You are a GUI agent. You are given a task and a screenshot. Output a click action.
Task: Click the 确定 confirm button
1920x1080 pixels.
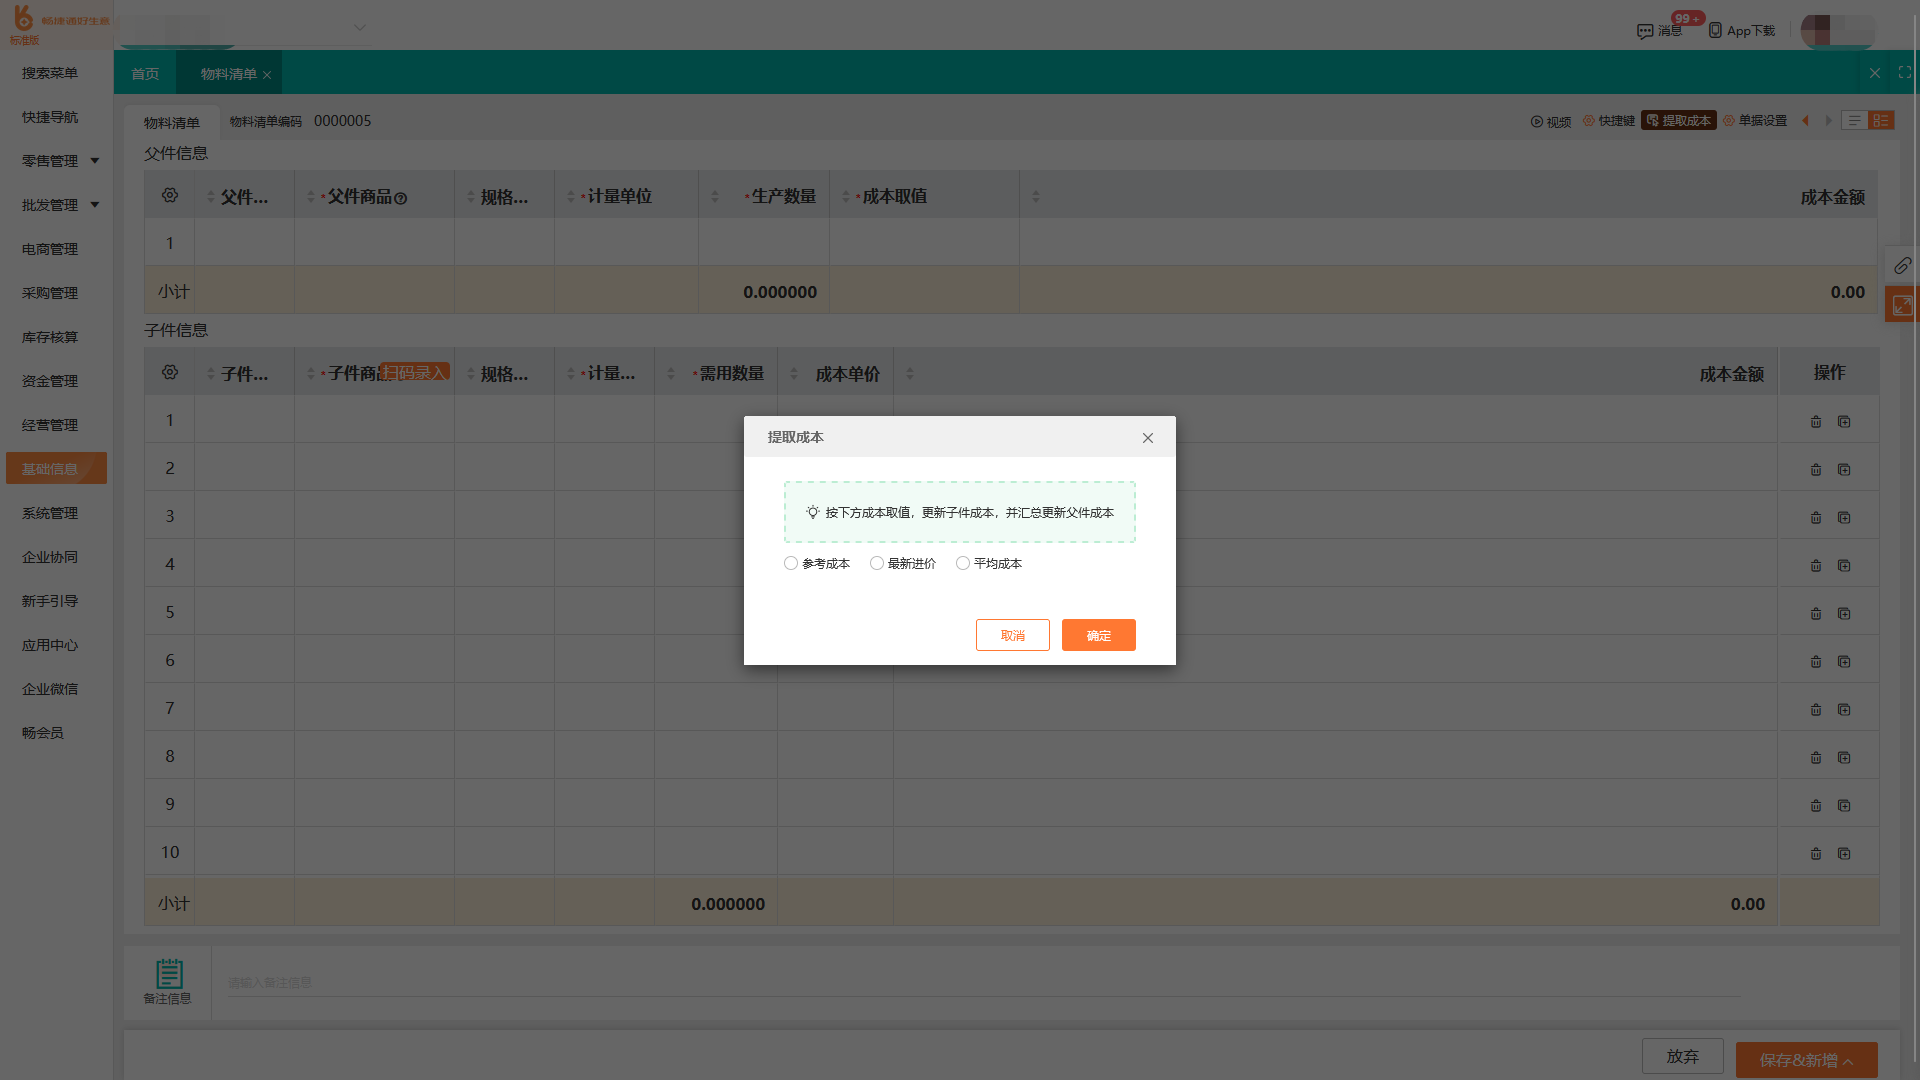[x=1098, y=634]
